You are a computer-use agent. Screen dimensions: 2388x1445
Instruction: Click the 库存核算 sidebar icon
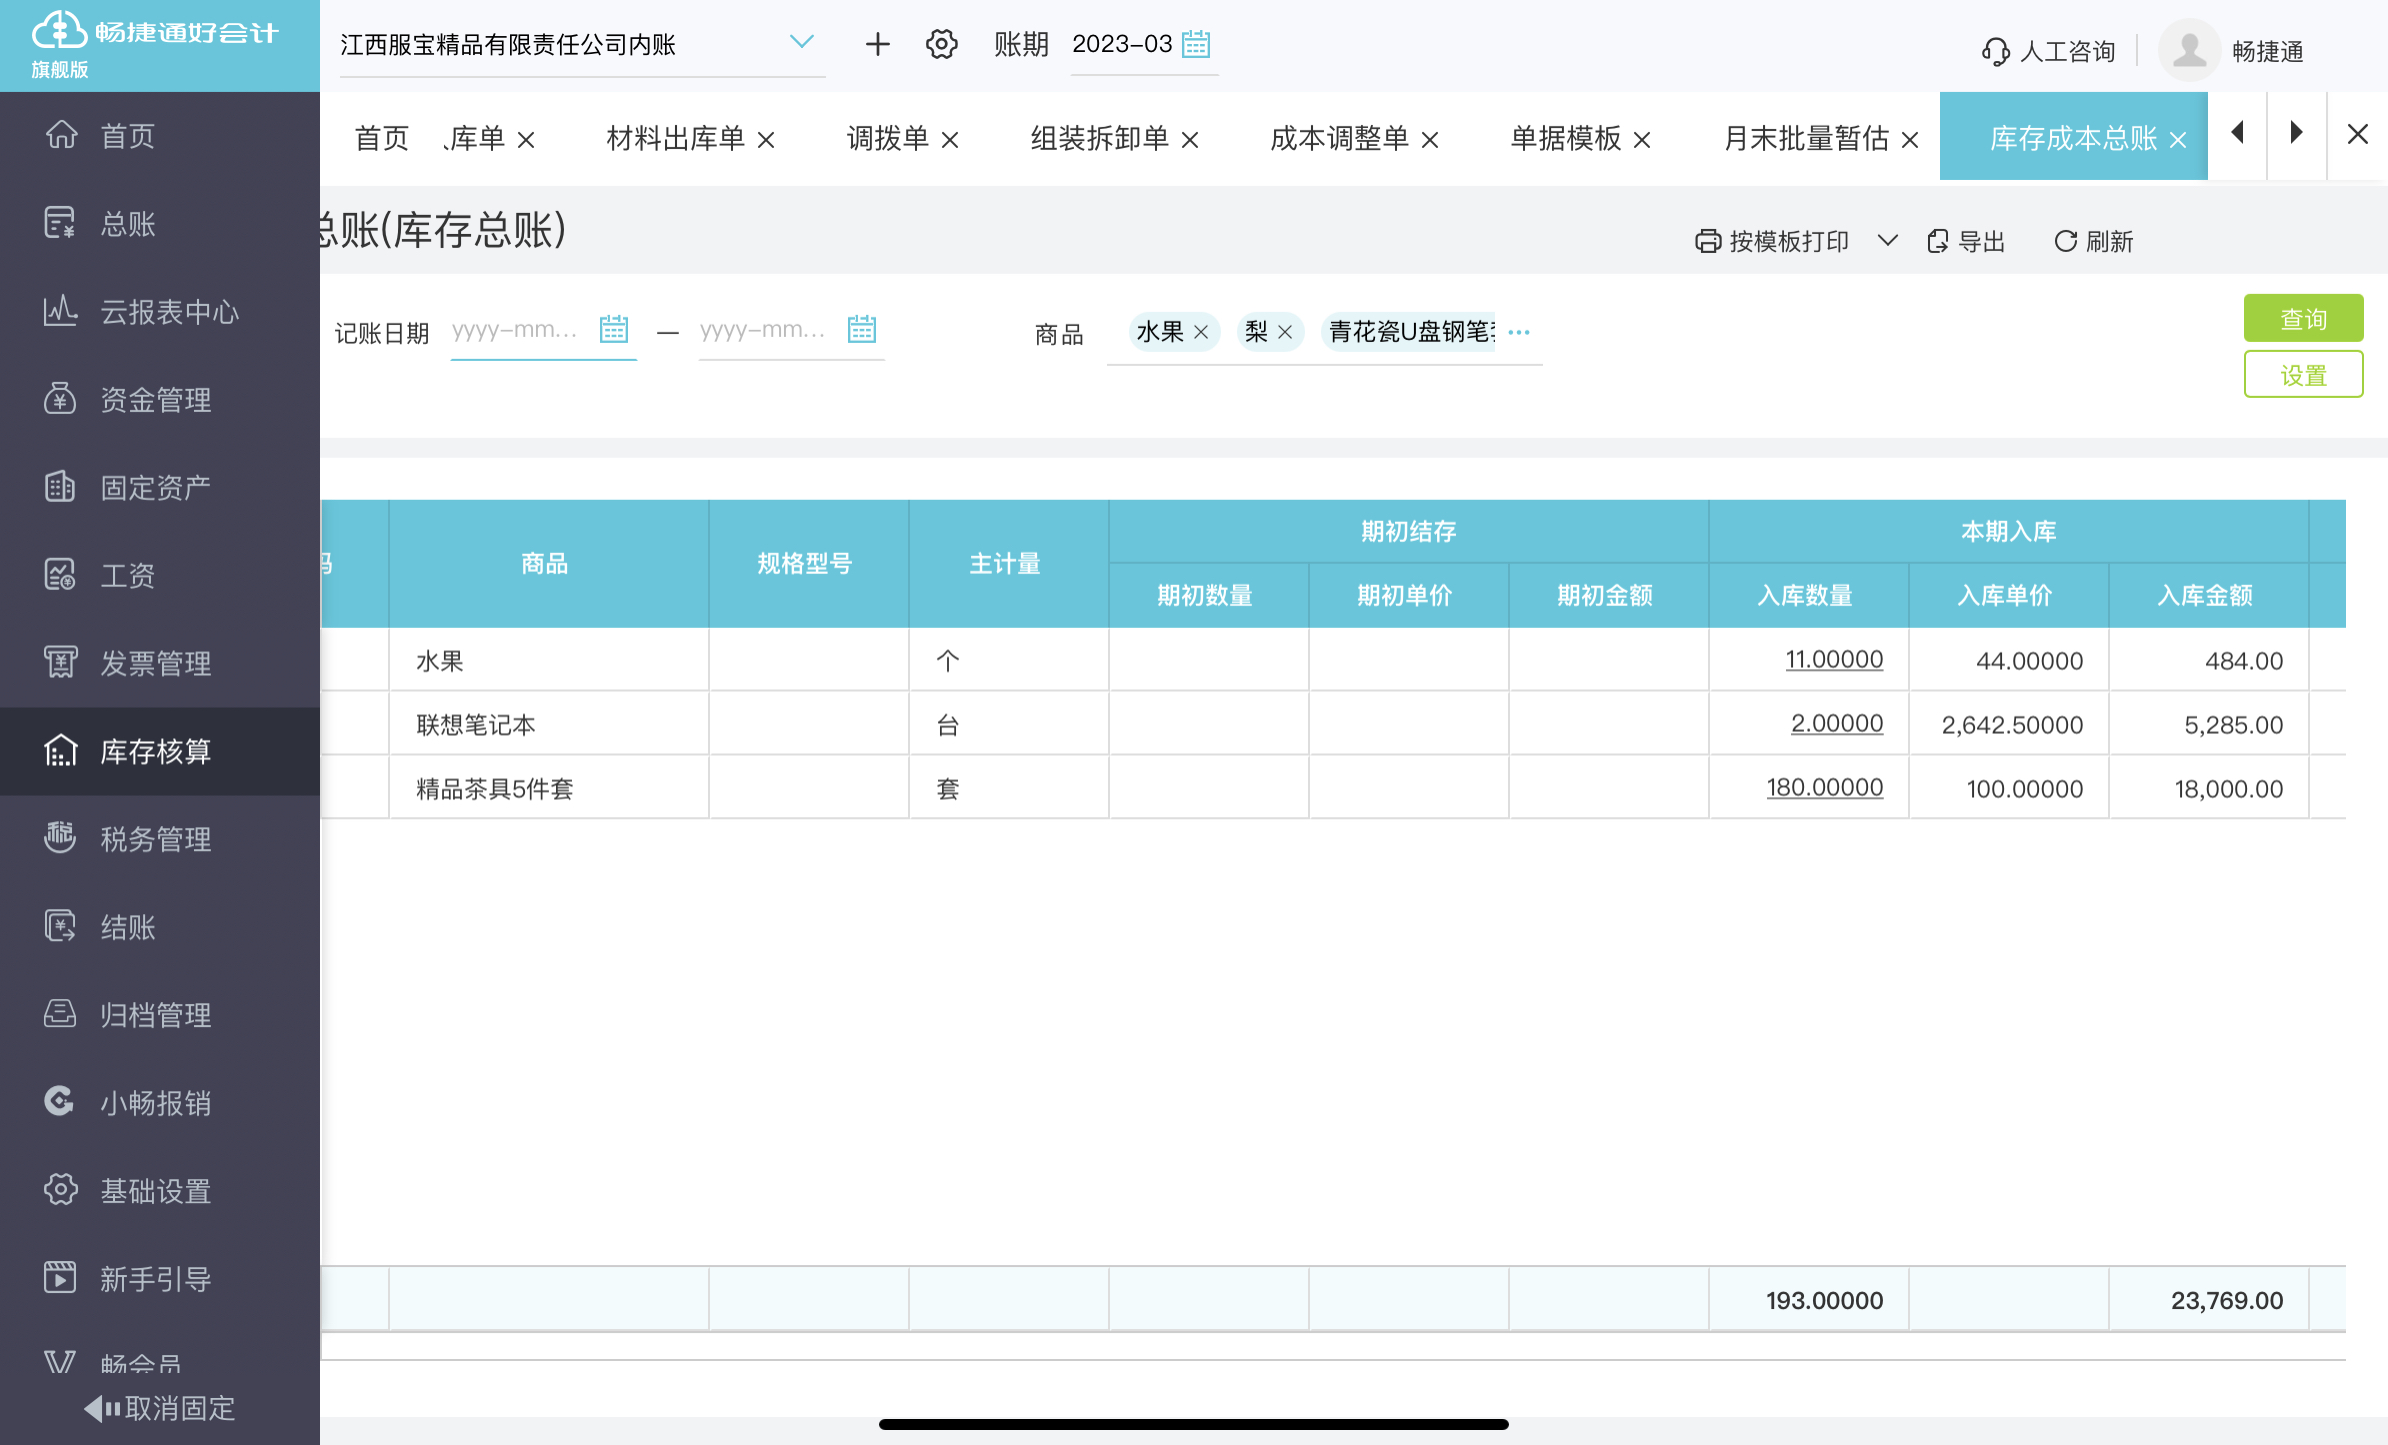coord(60,751)
